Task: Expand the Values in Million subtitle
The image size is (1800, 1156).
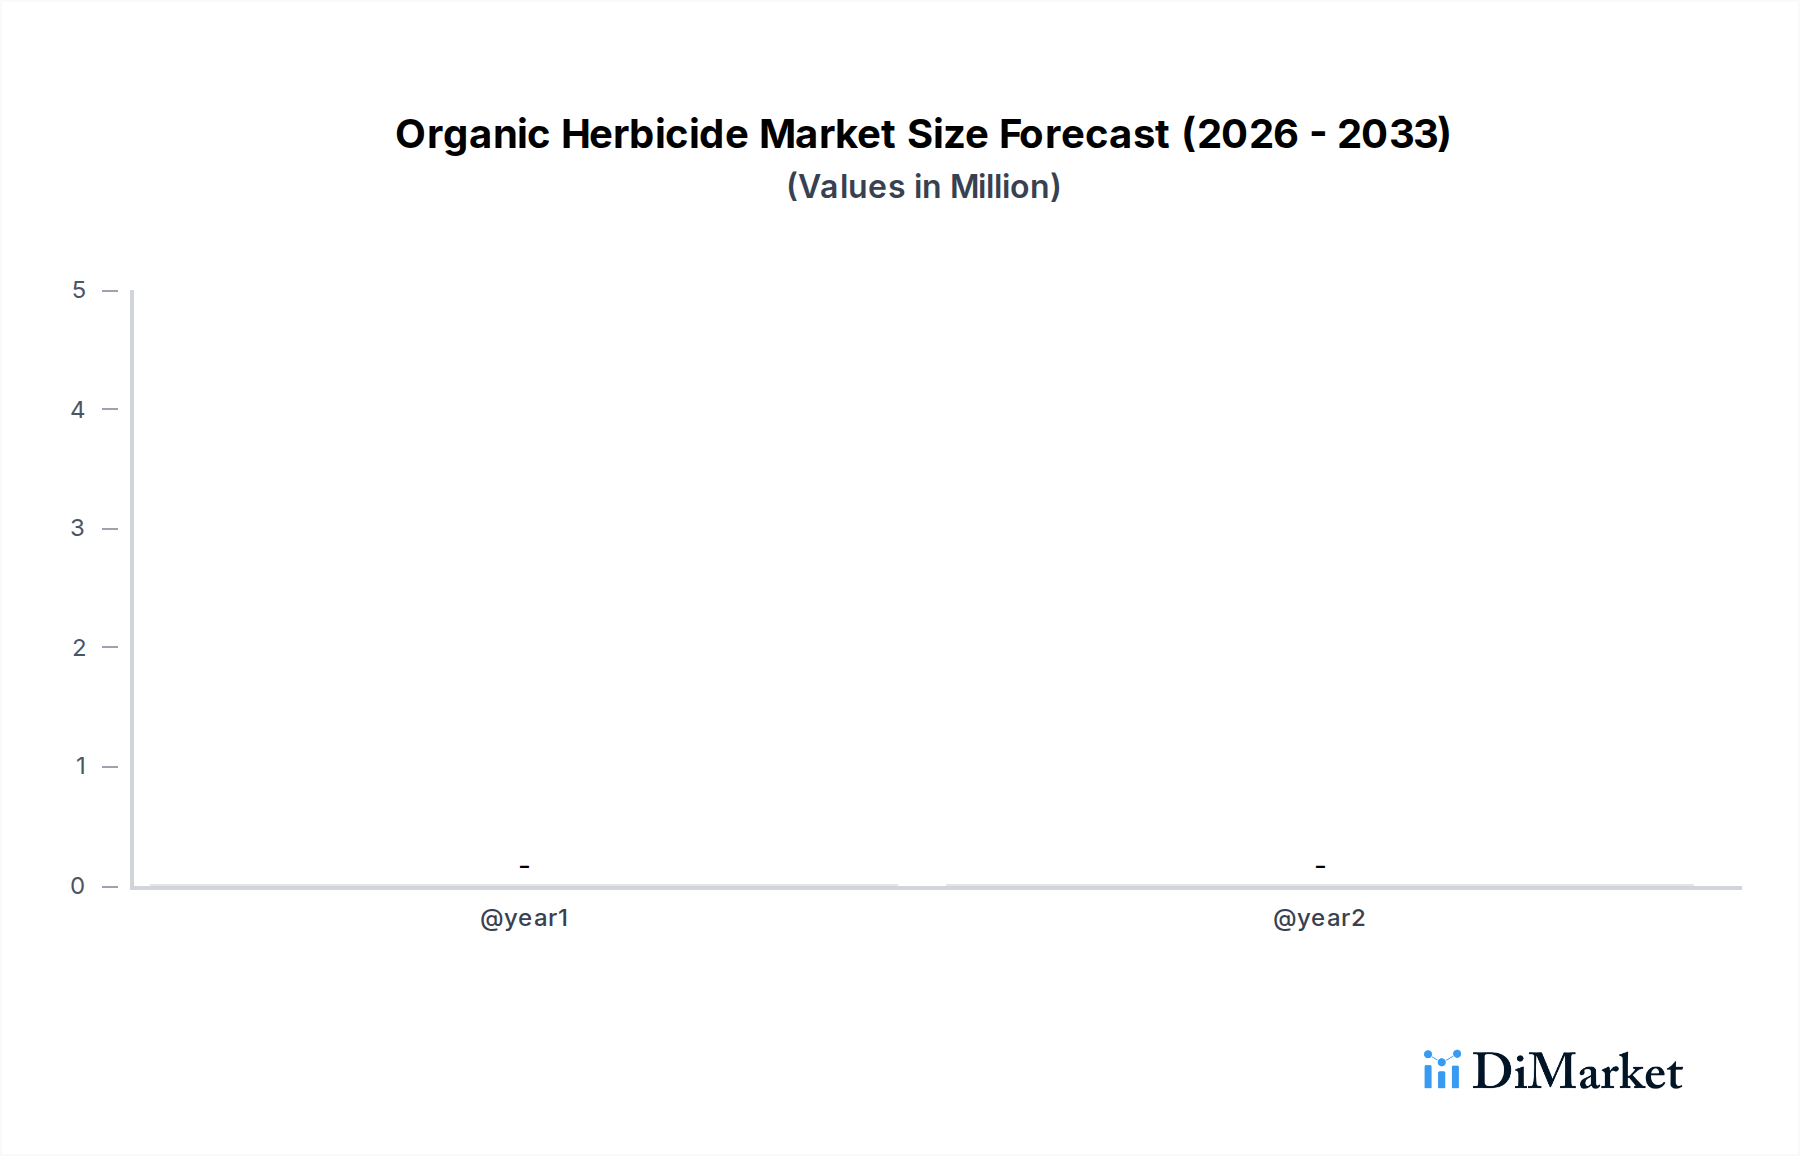Action: pyautogui.click(x=923, y=186)
